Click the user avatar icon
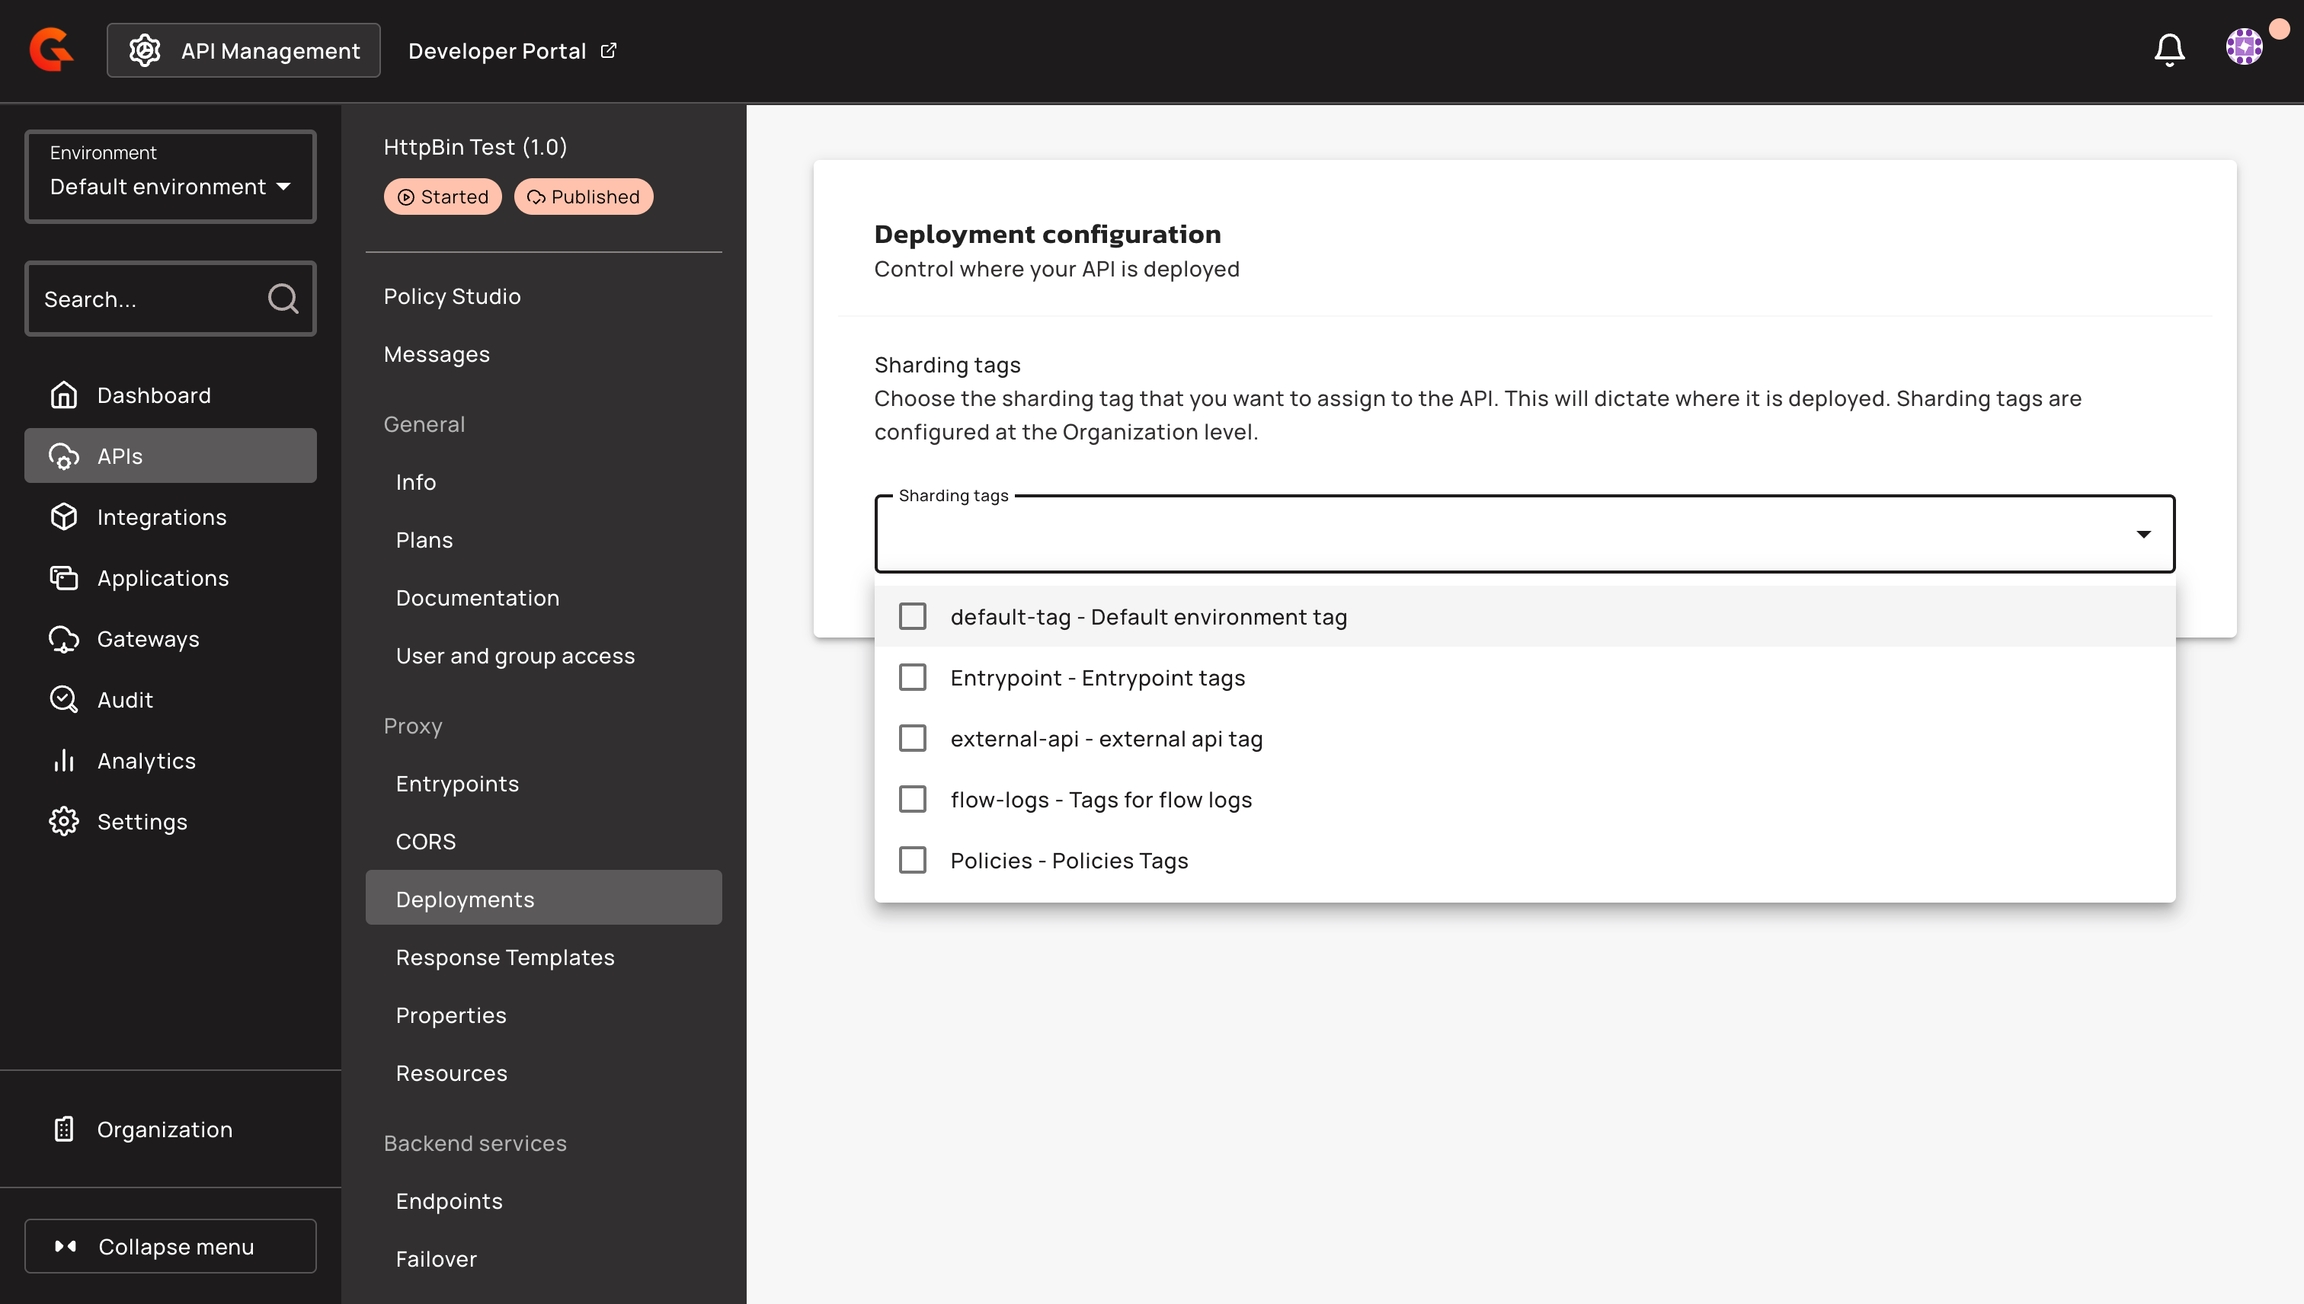This screenshot has height=1304, width=2304. (2244, 47)
